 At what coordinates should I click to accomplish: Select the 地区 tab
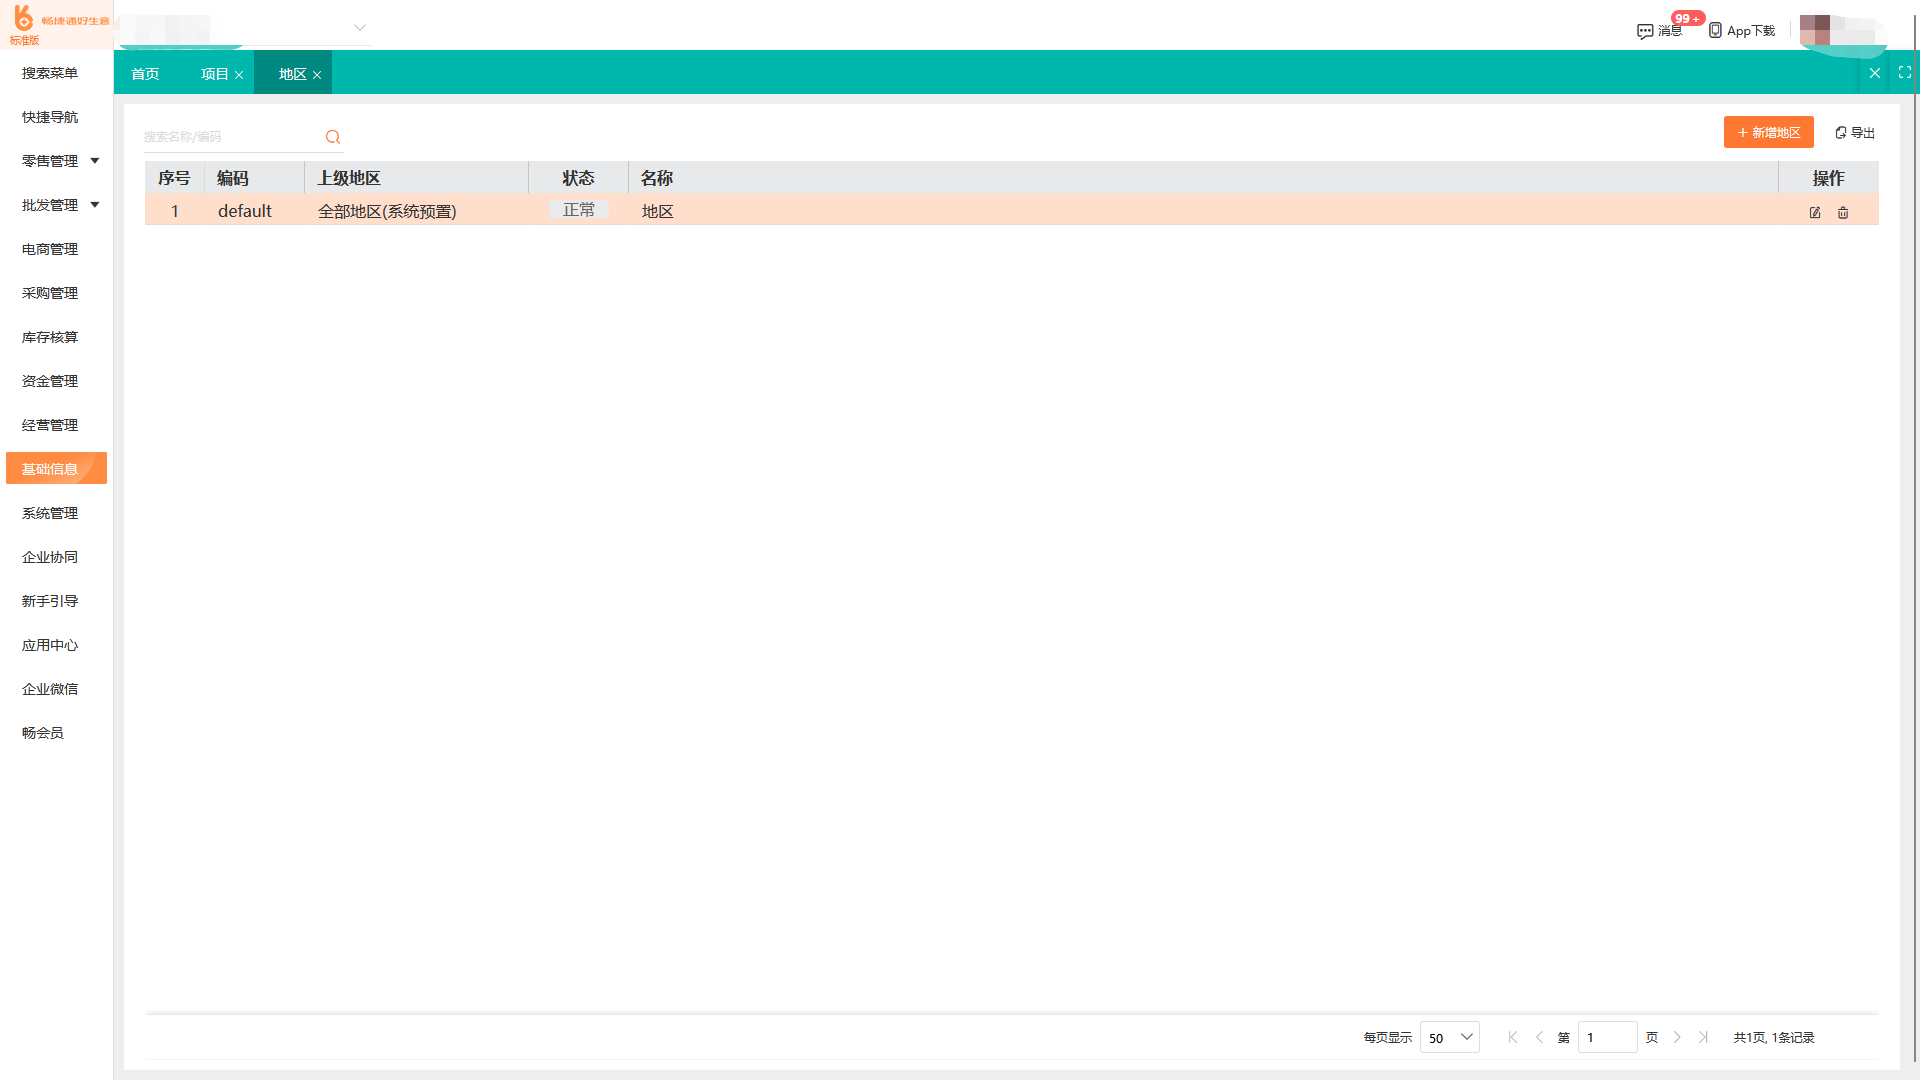pos(291,73)
